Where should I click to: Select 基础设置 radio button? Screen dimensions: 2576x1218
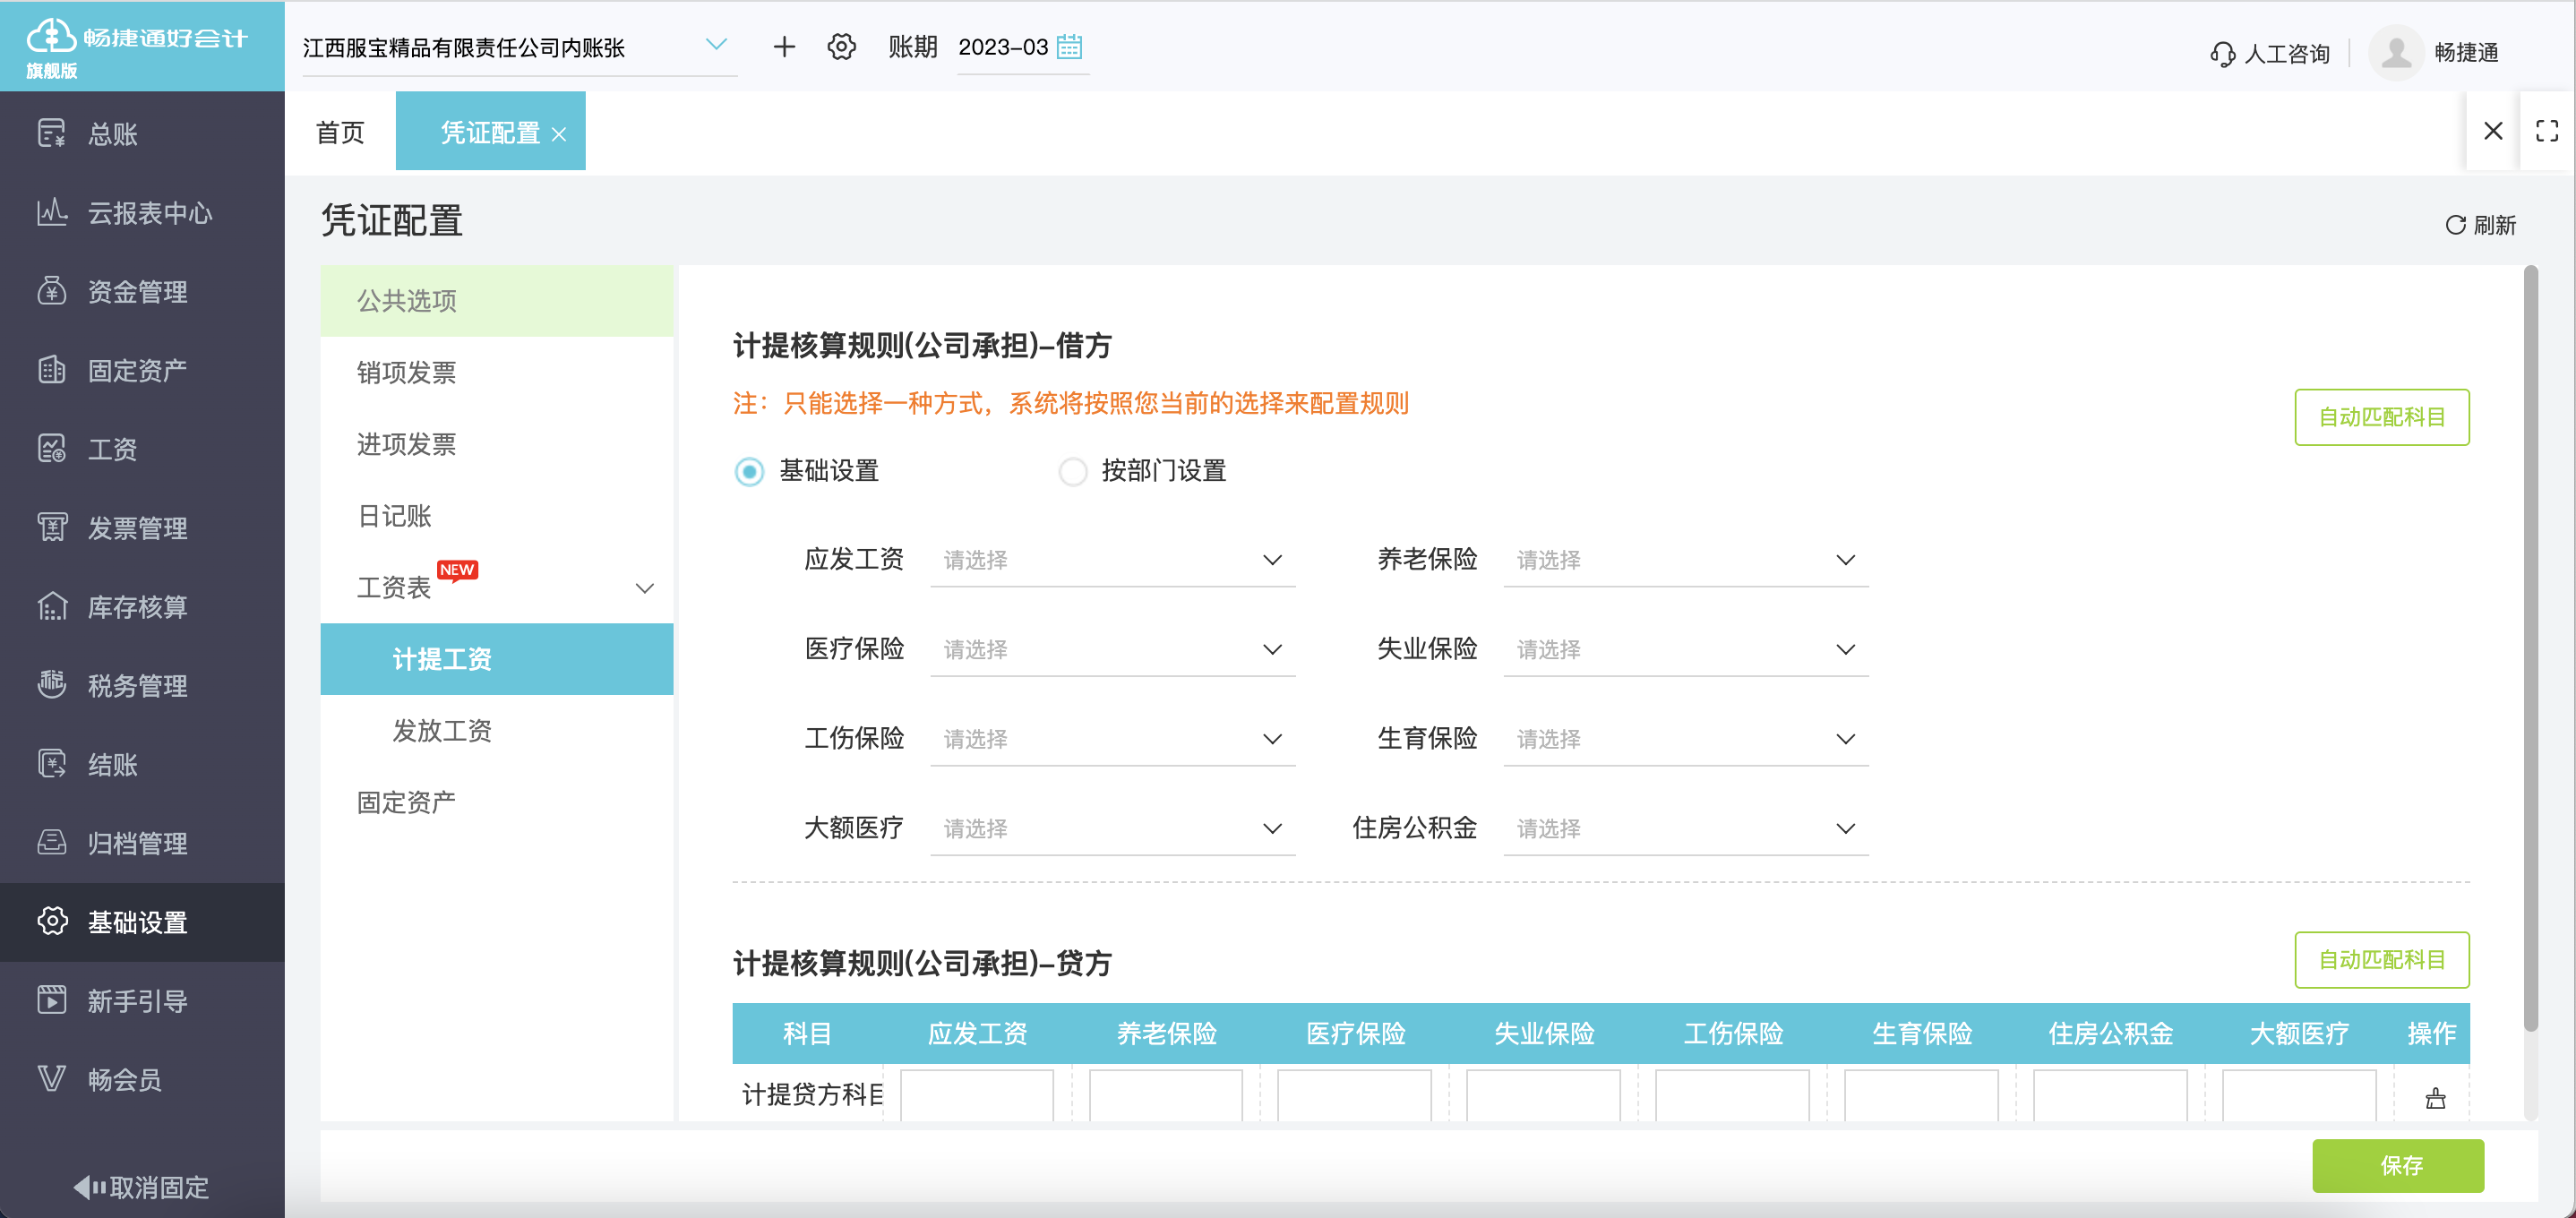(751, 472)
